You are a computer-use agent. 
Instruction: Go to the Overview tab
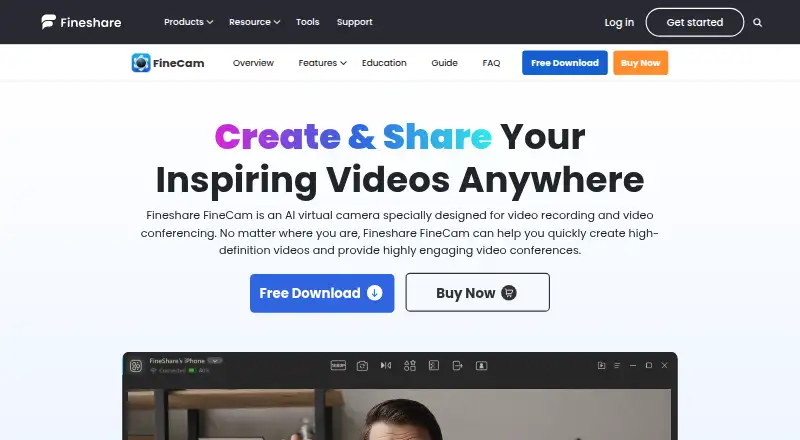coord(253,63)
